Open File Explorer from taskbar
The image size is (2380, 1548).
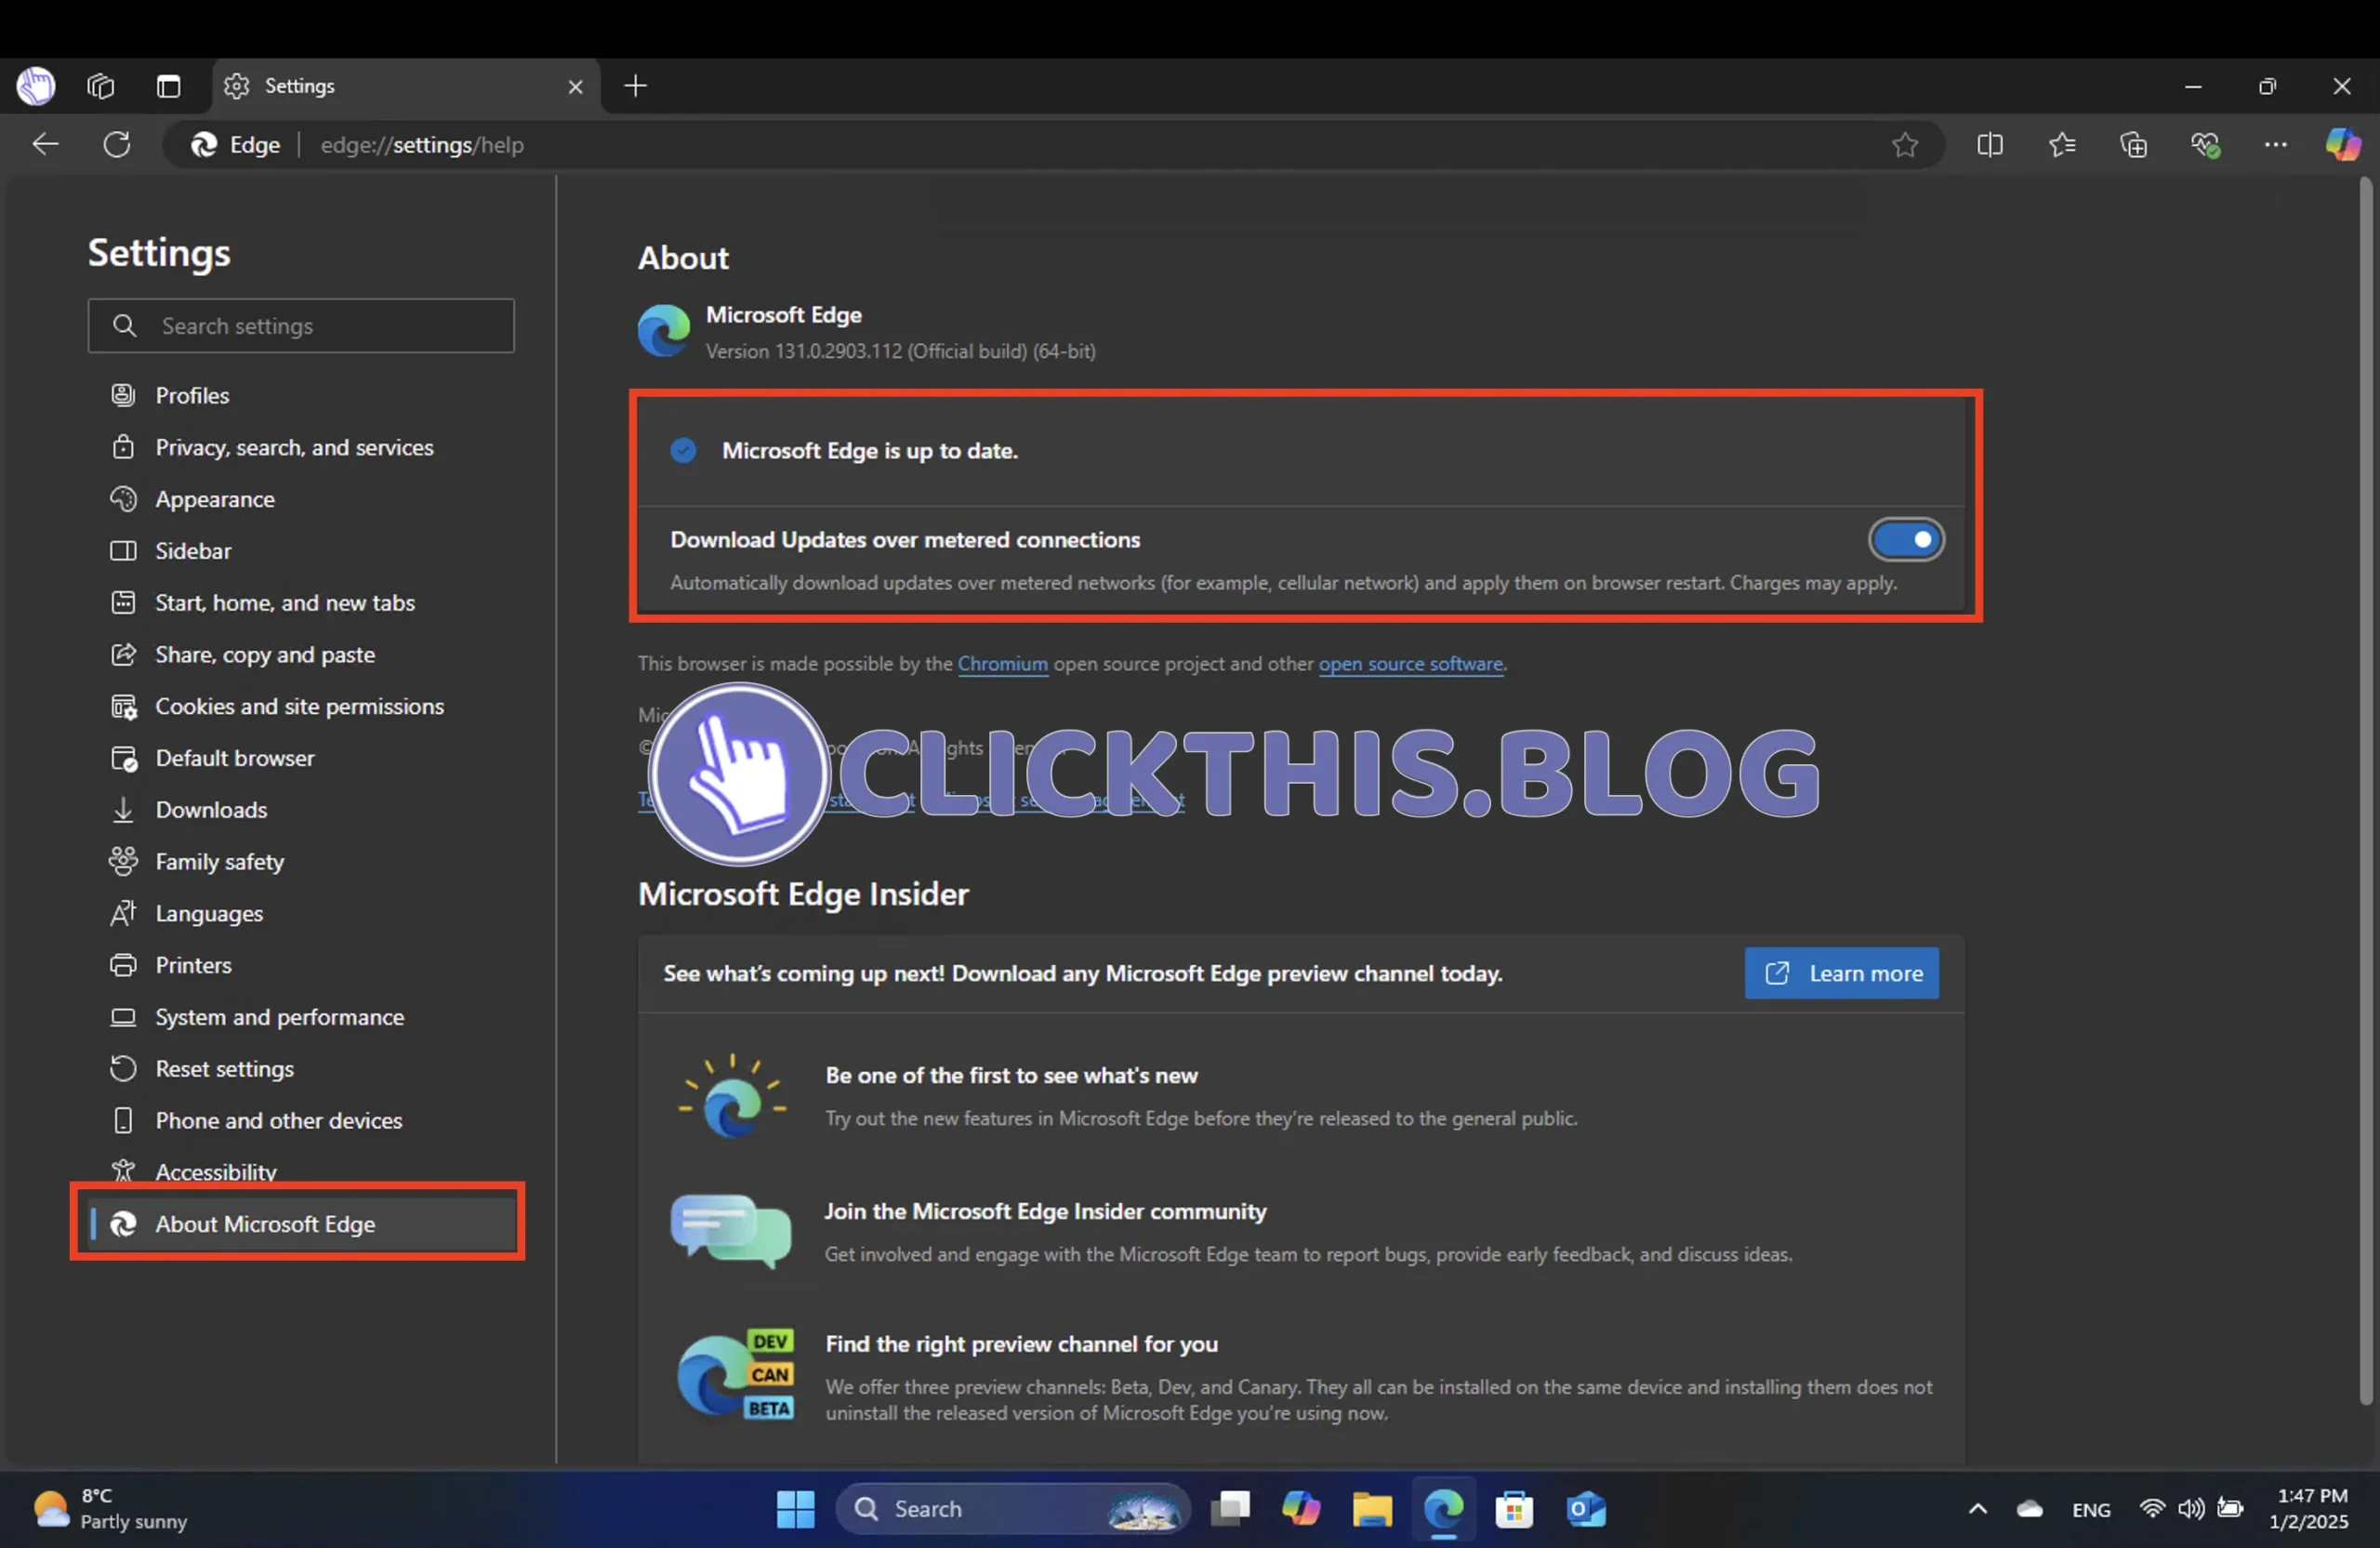[x=1372, y=1509]
